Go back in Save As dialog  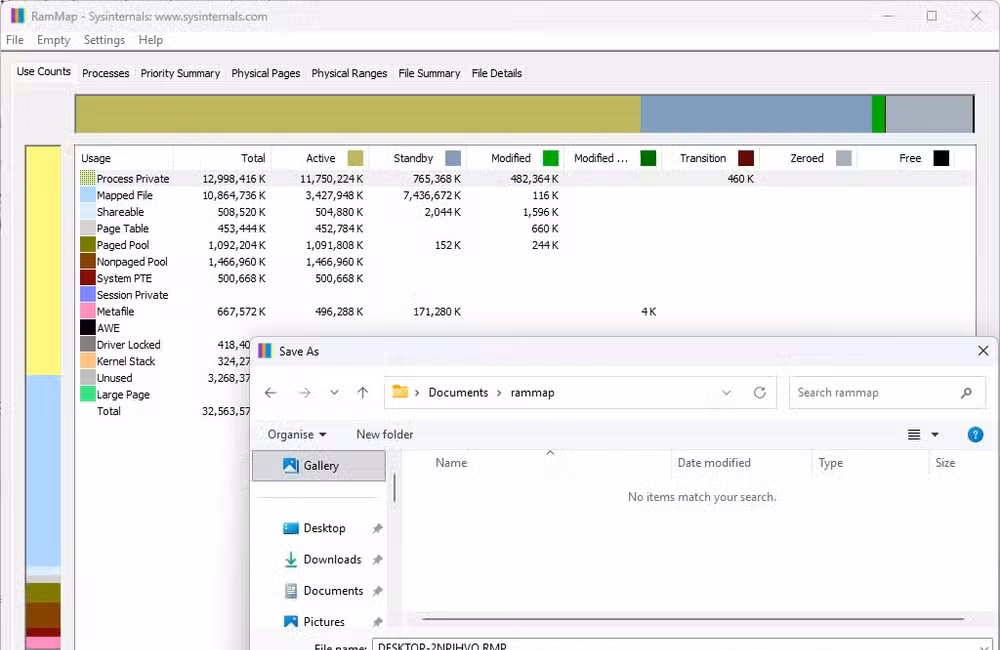(270, 392)
